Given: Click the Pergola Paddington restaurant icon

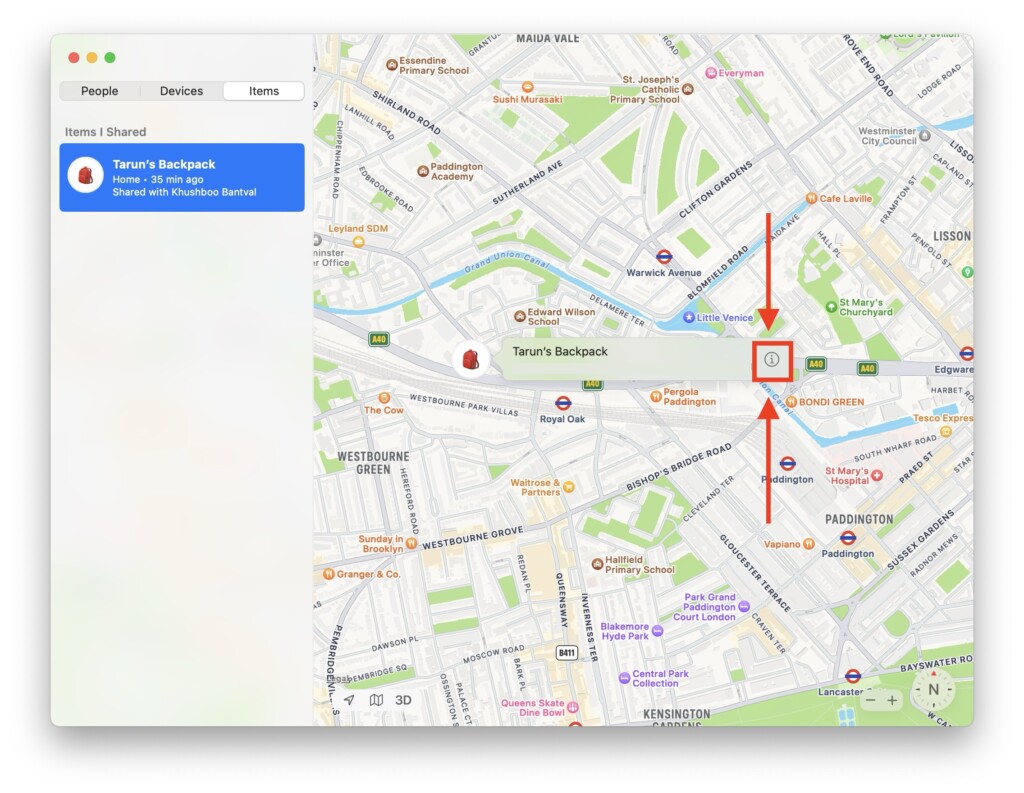Looking at the screenshot, I should tap(656, 396).
